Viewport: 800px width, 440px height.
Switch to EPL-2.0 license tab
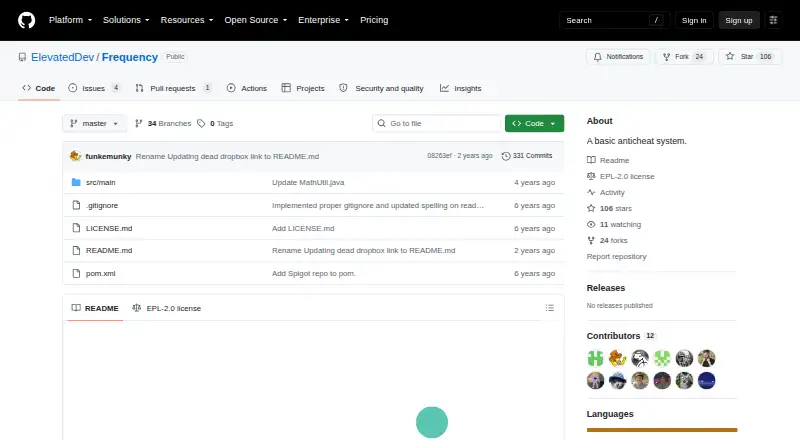pos(166,308)
